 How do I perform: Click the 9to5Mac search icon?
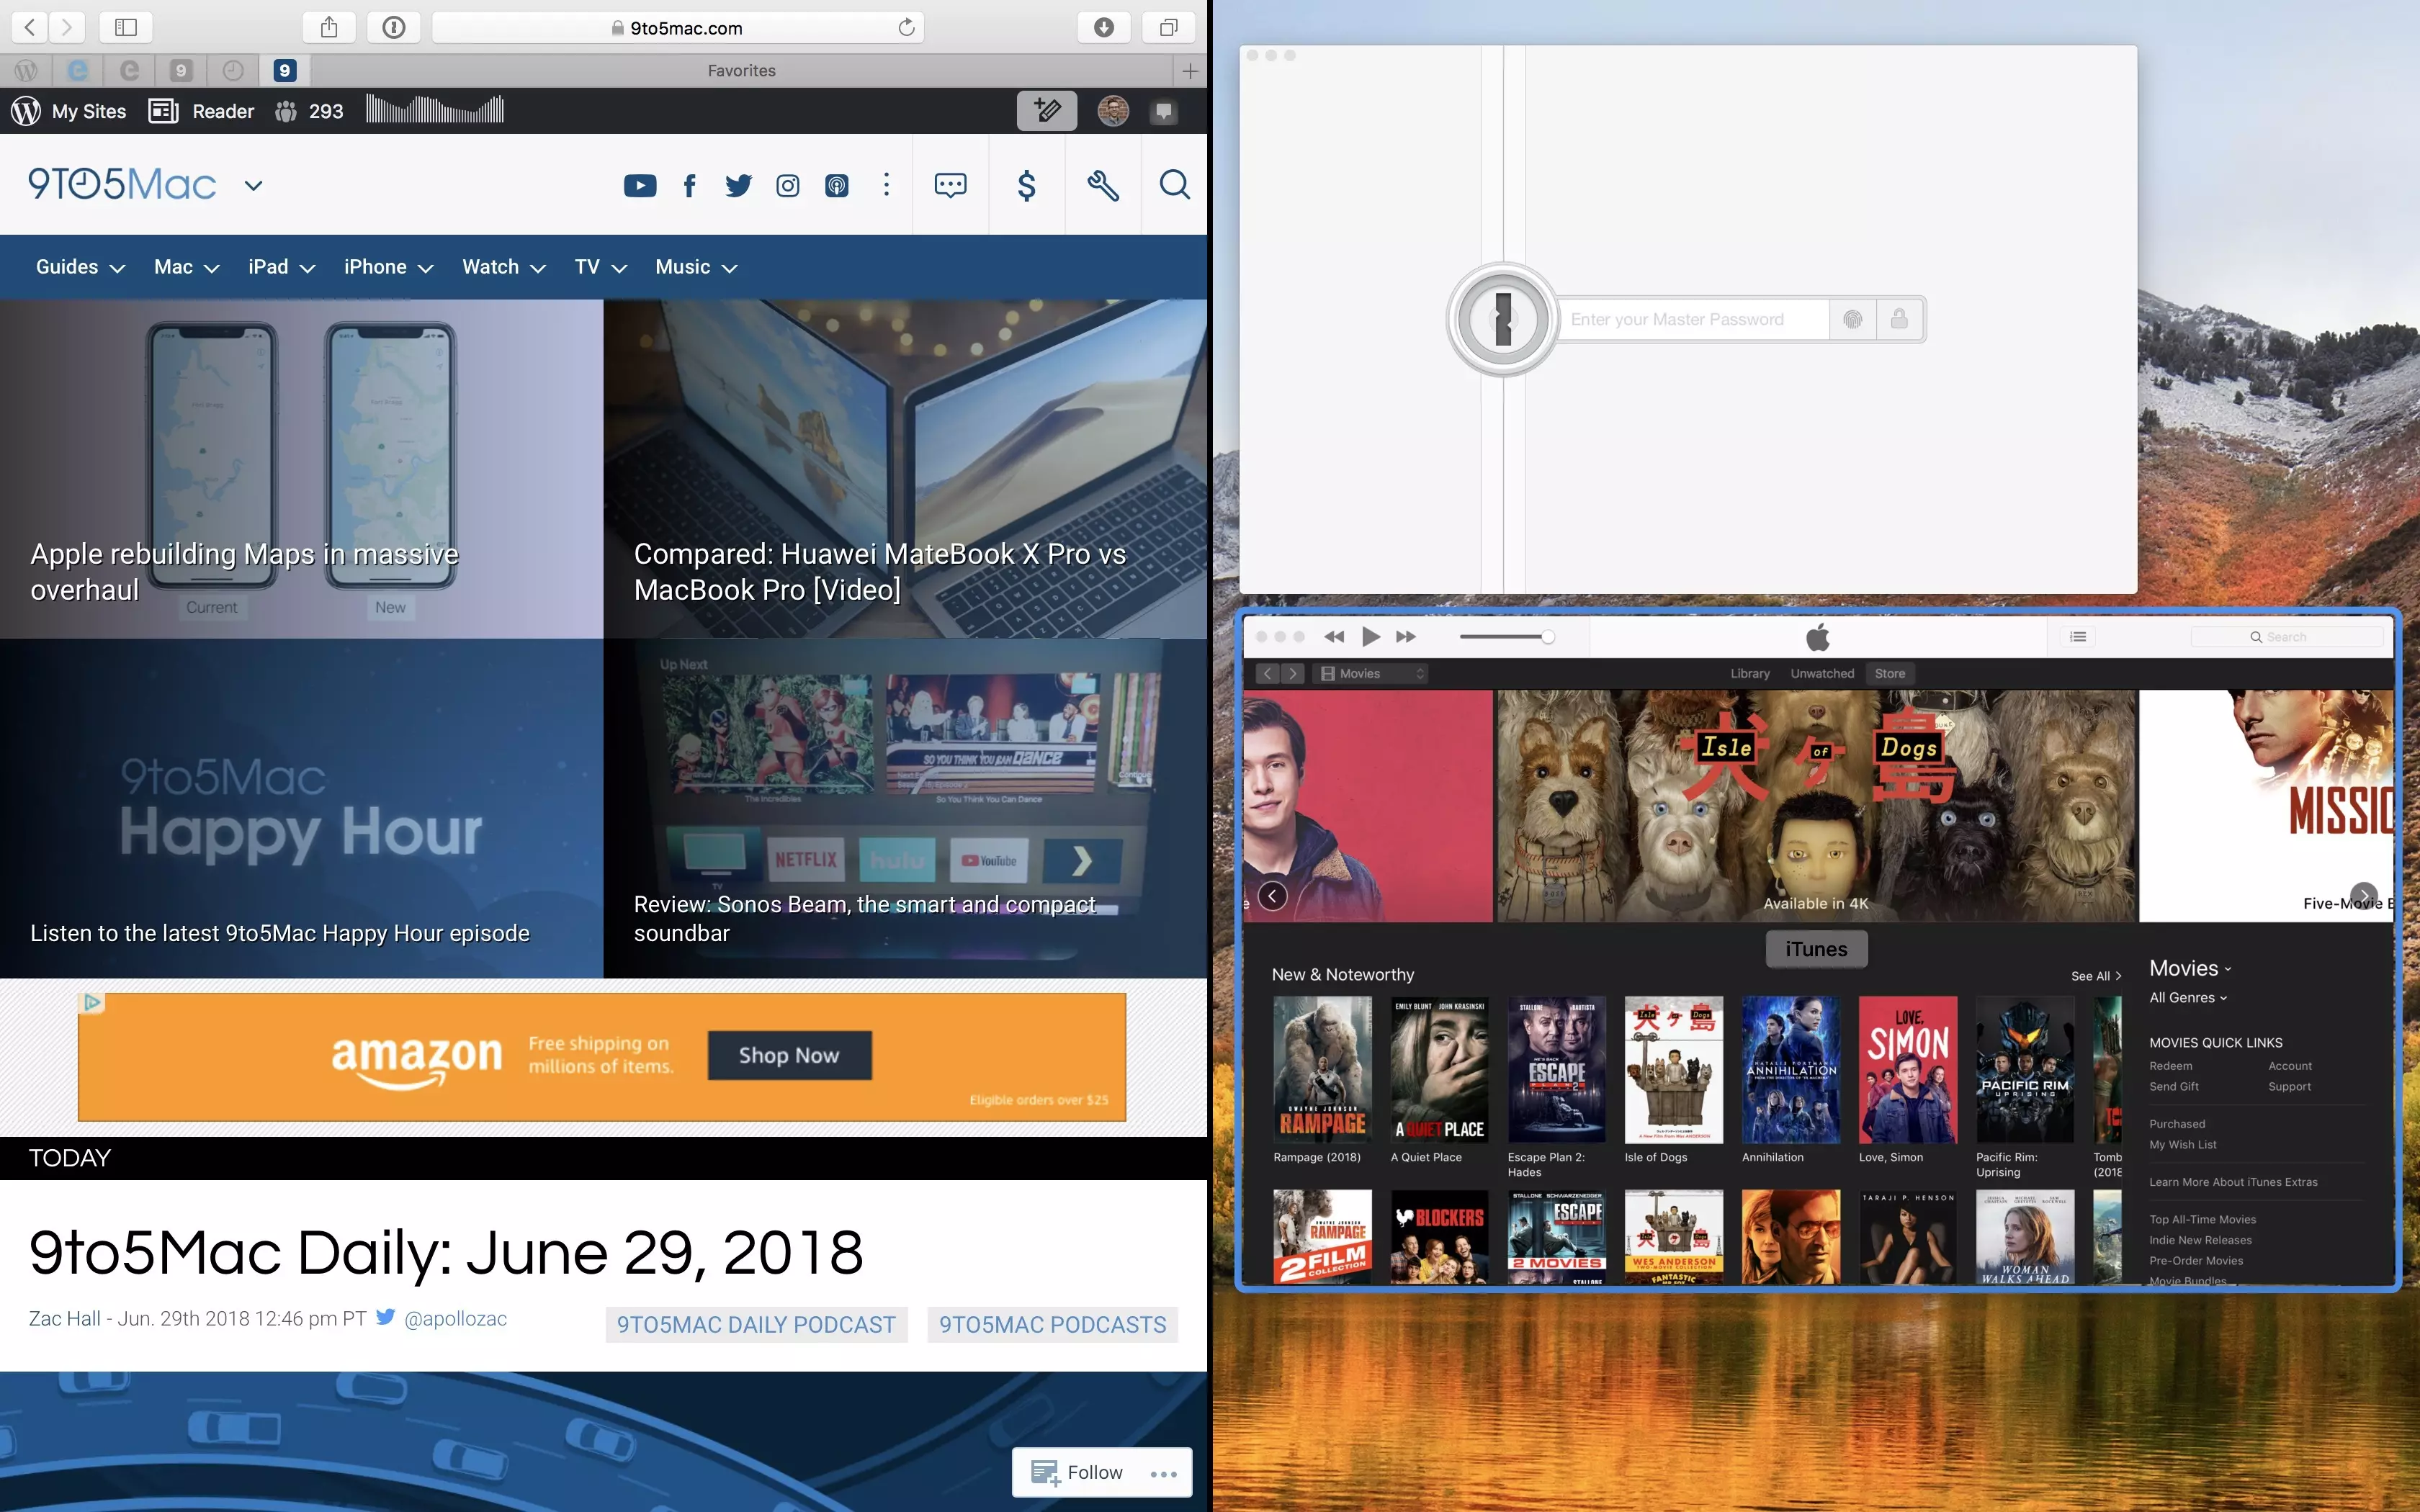[1176, 183]
